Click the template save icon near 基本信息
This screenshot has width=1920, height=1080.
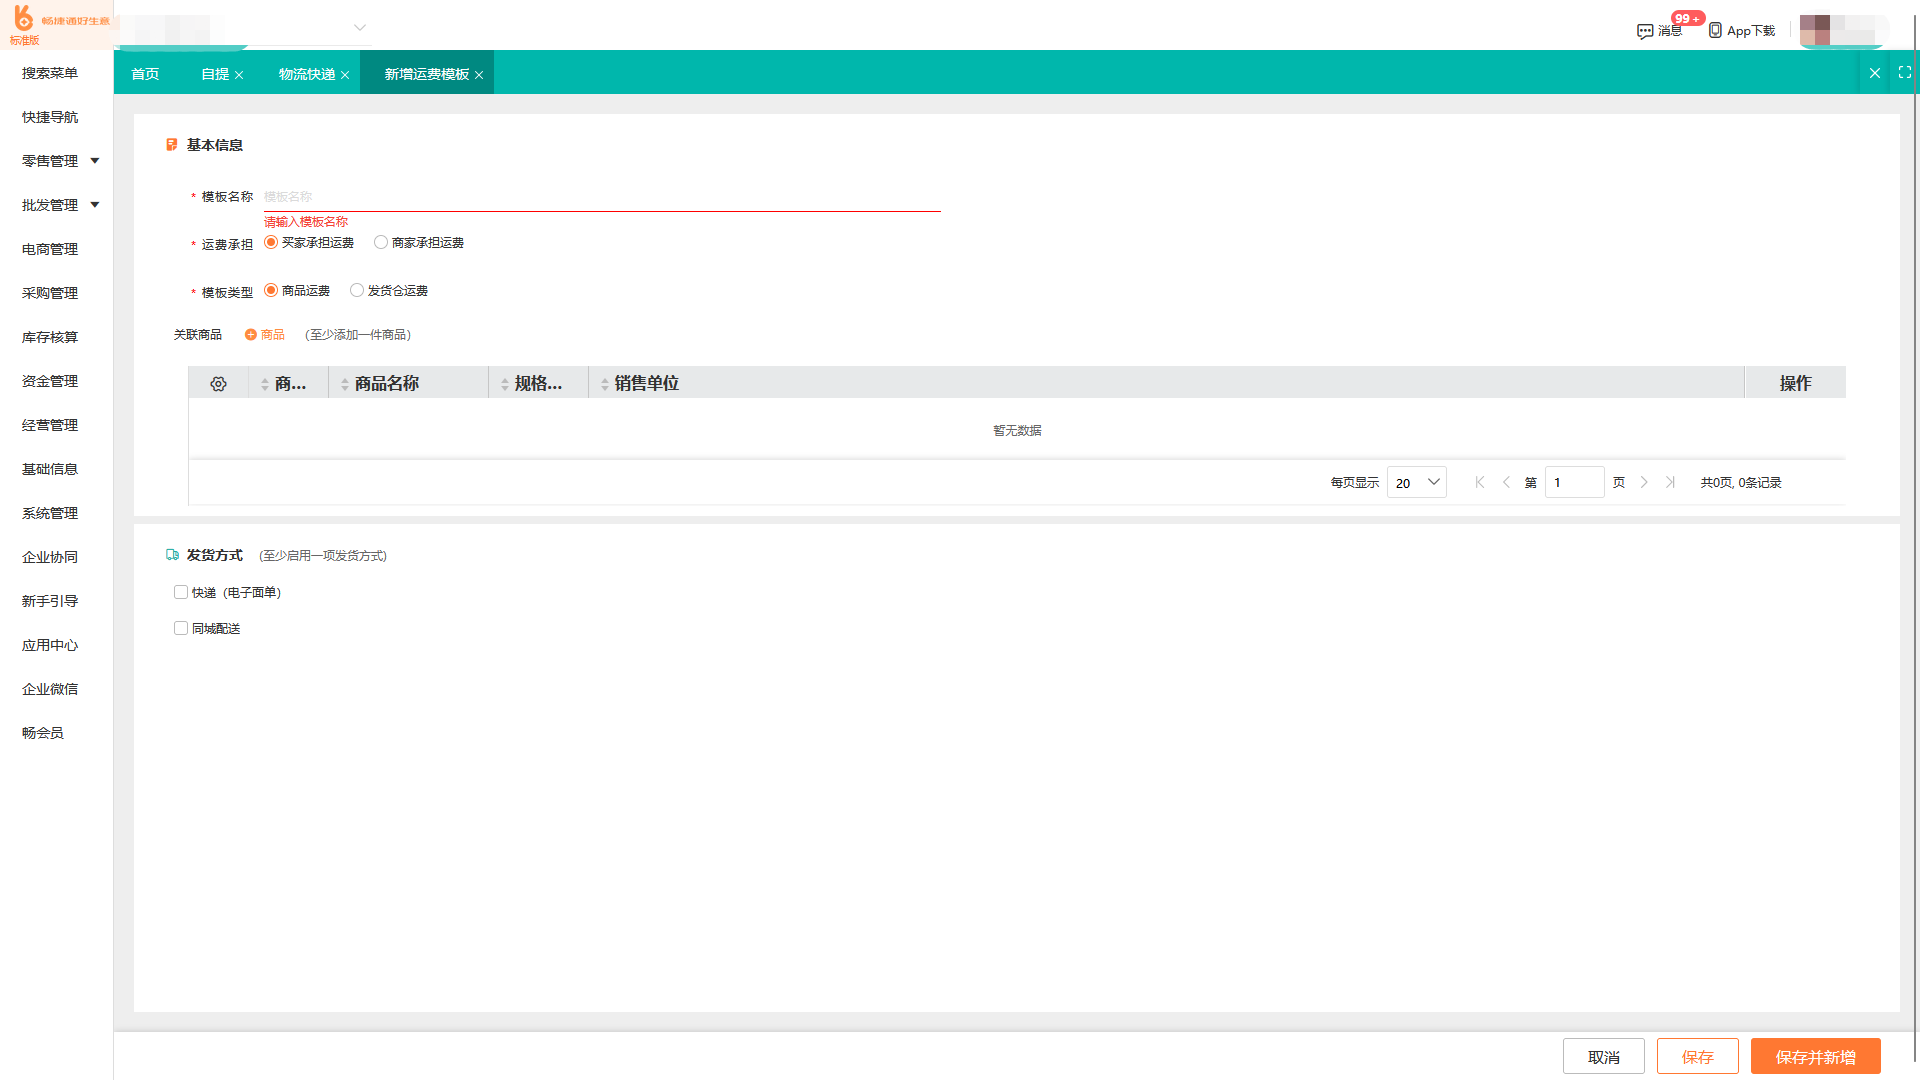pos(173,145)
